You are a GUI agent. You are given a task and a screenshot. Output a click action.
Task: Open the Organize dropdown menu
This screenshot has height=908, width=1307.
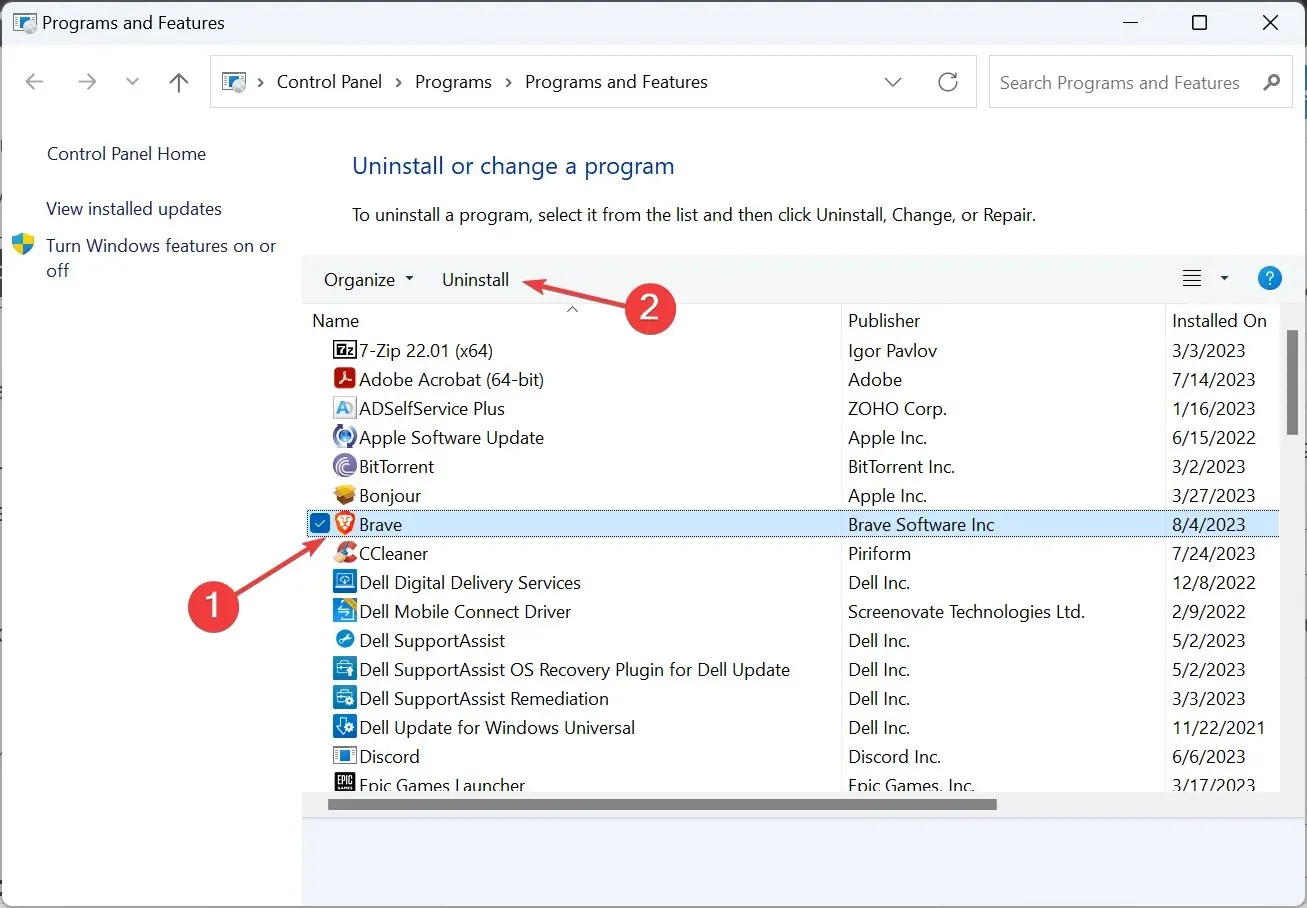[368, 280]
